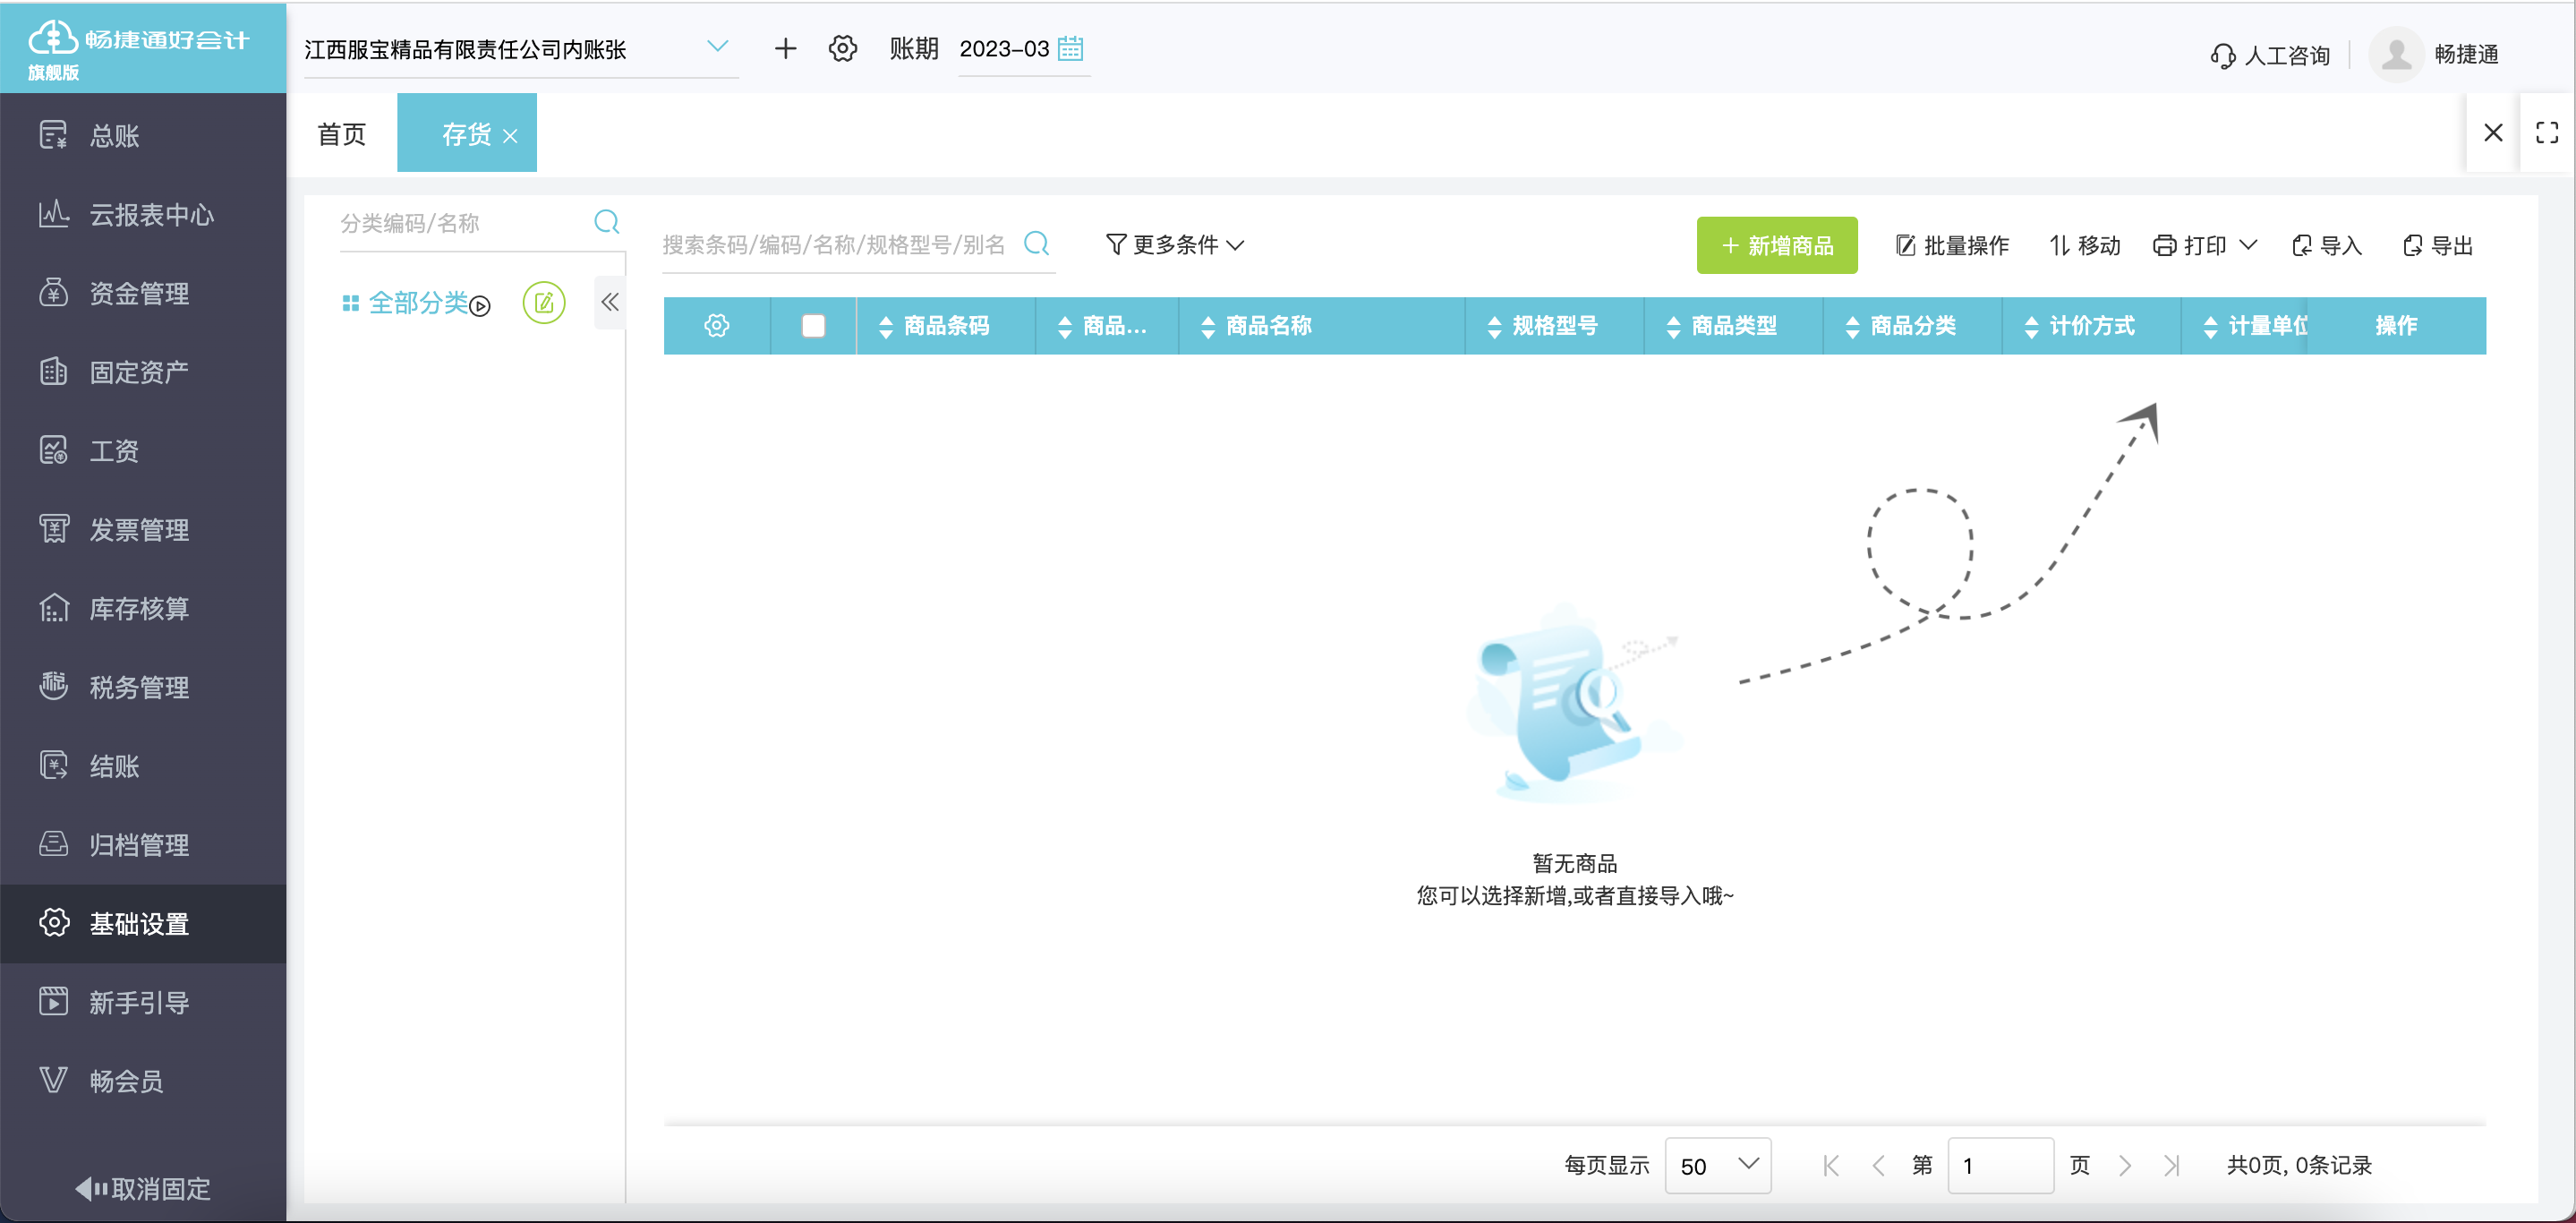Click the search icon in sidebar
This screenshot has width=2576, height=1223.
[608, 222]
